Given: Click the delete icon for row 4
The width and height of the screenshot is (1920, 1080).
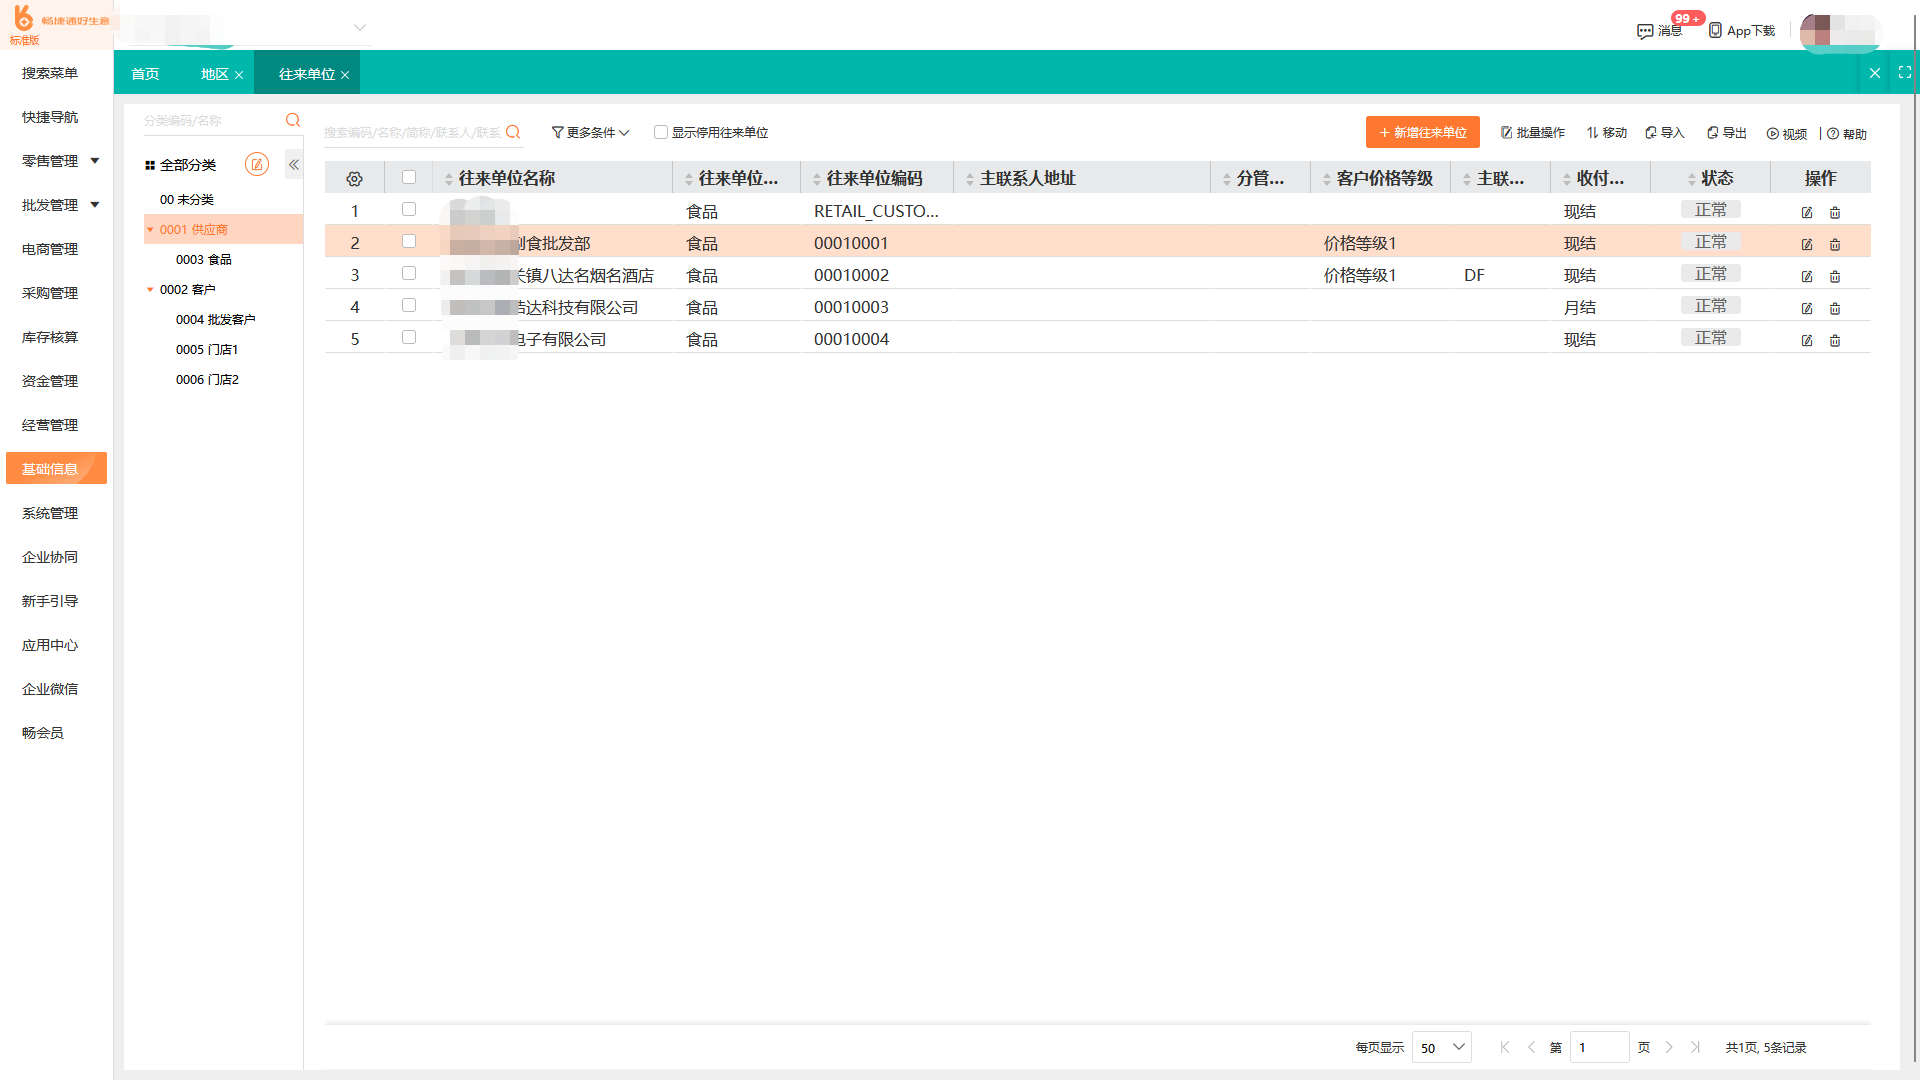Looking at the screenshot, I should tap(1836, 307).
